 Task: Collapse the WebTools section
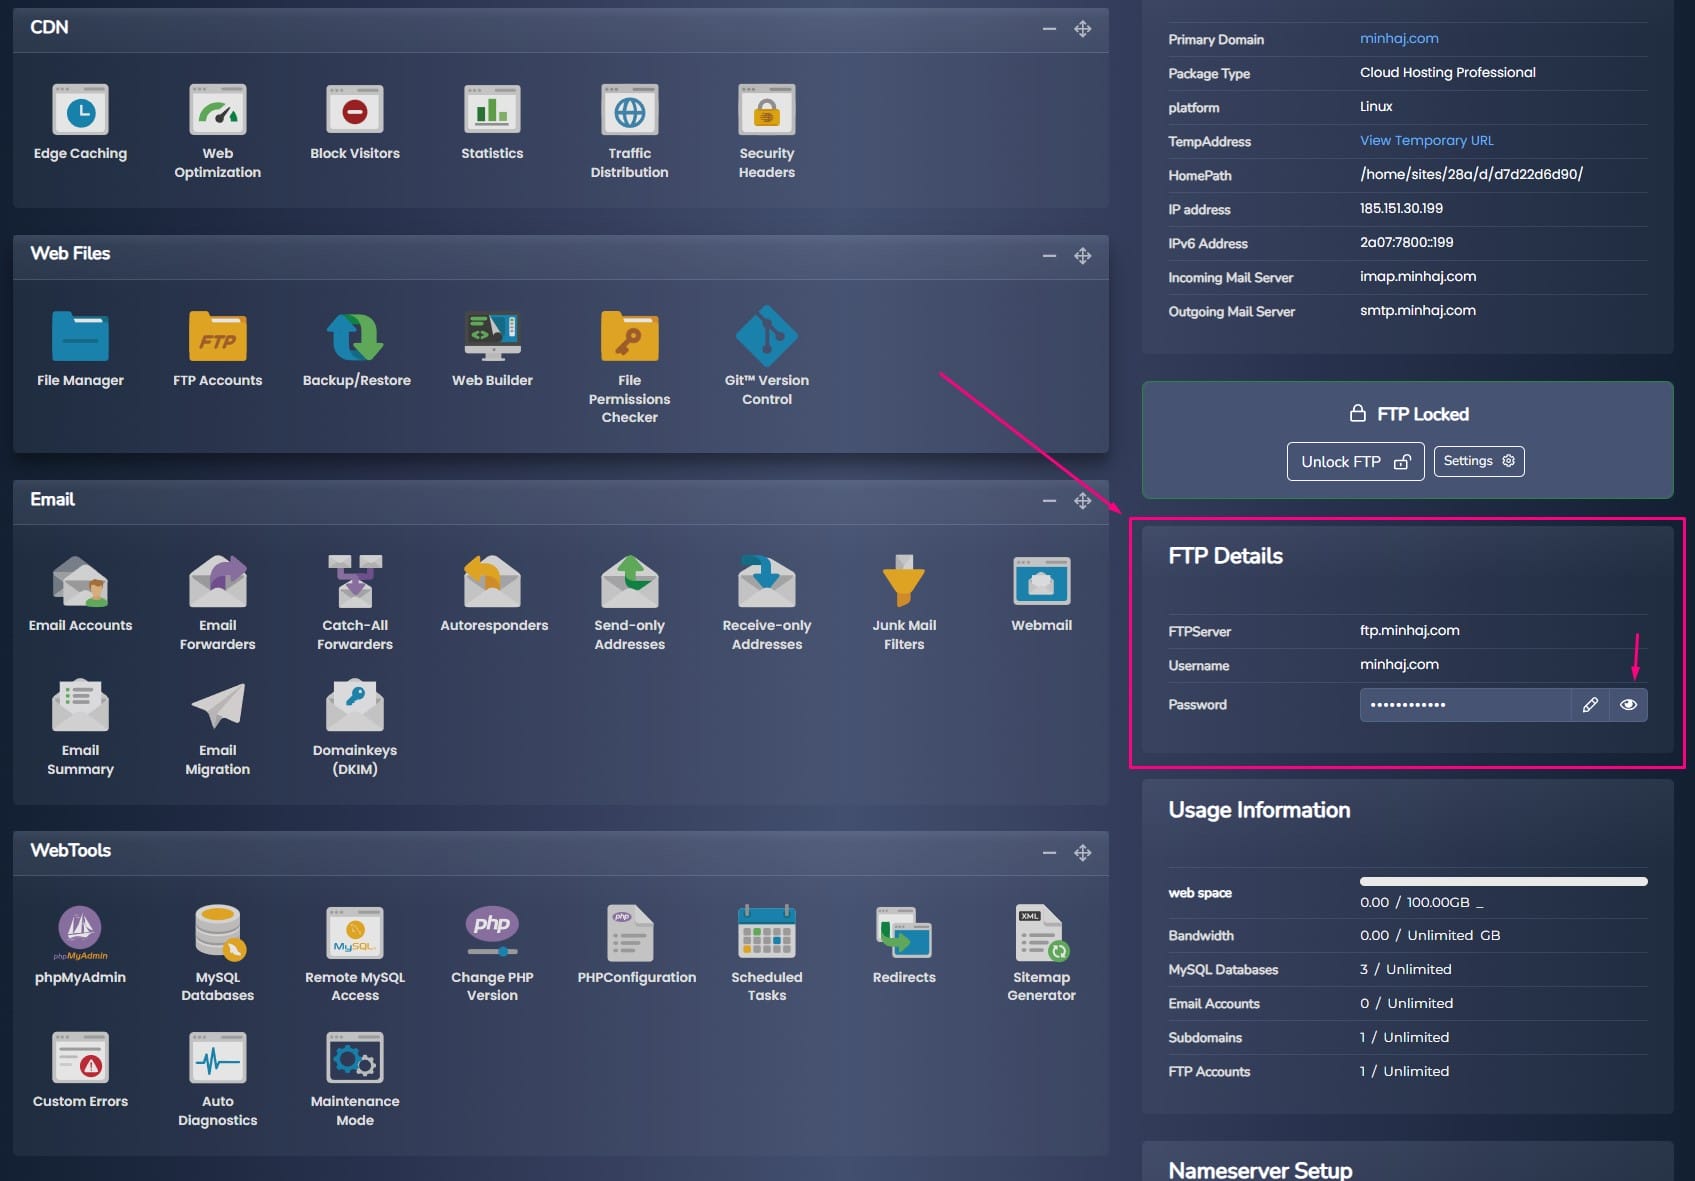(1049, 853)
